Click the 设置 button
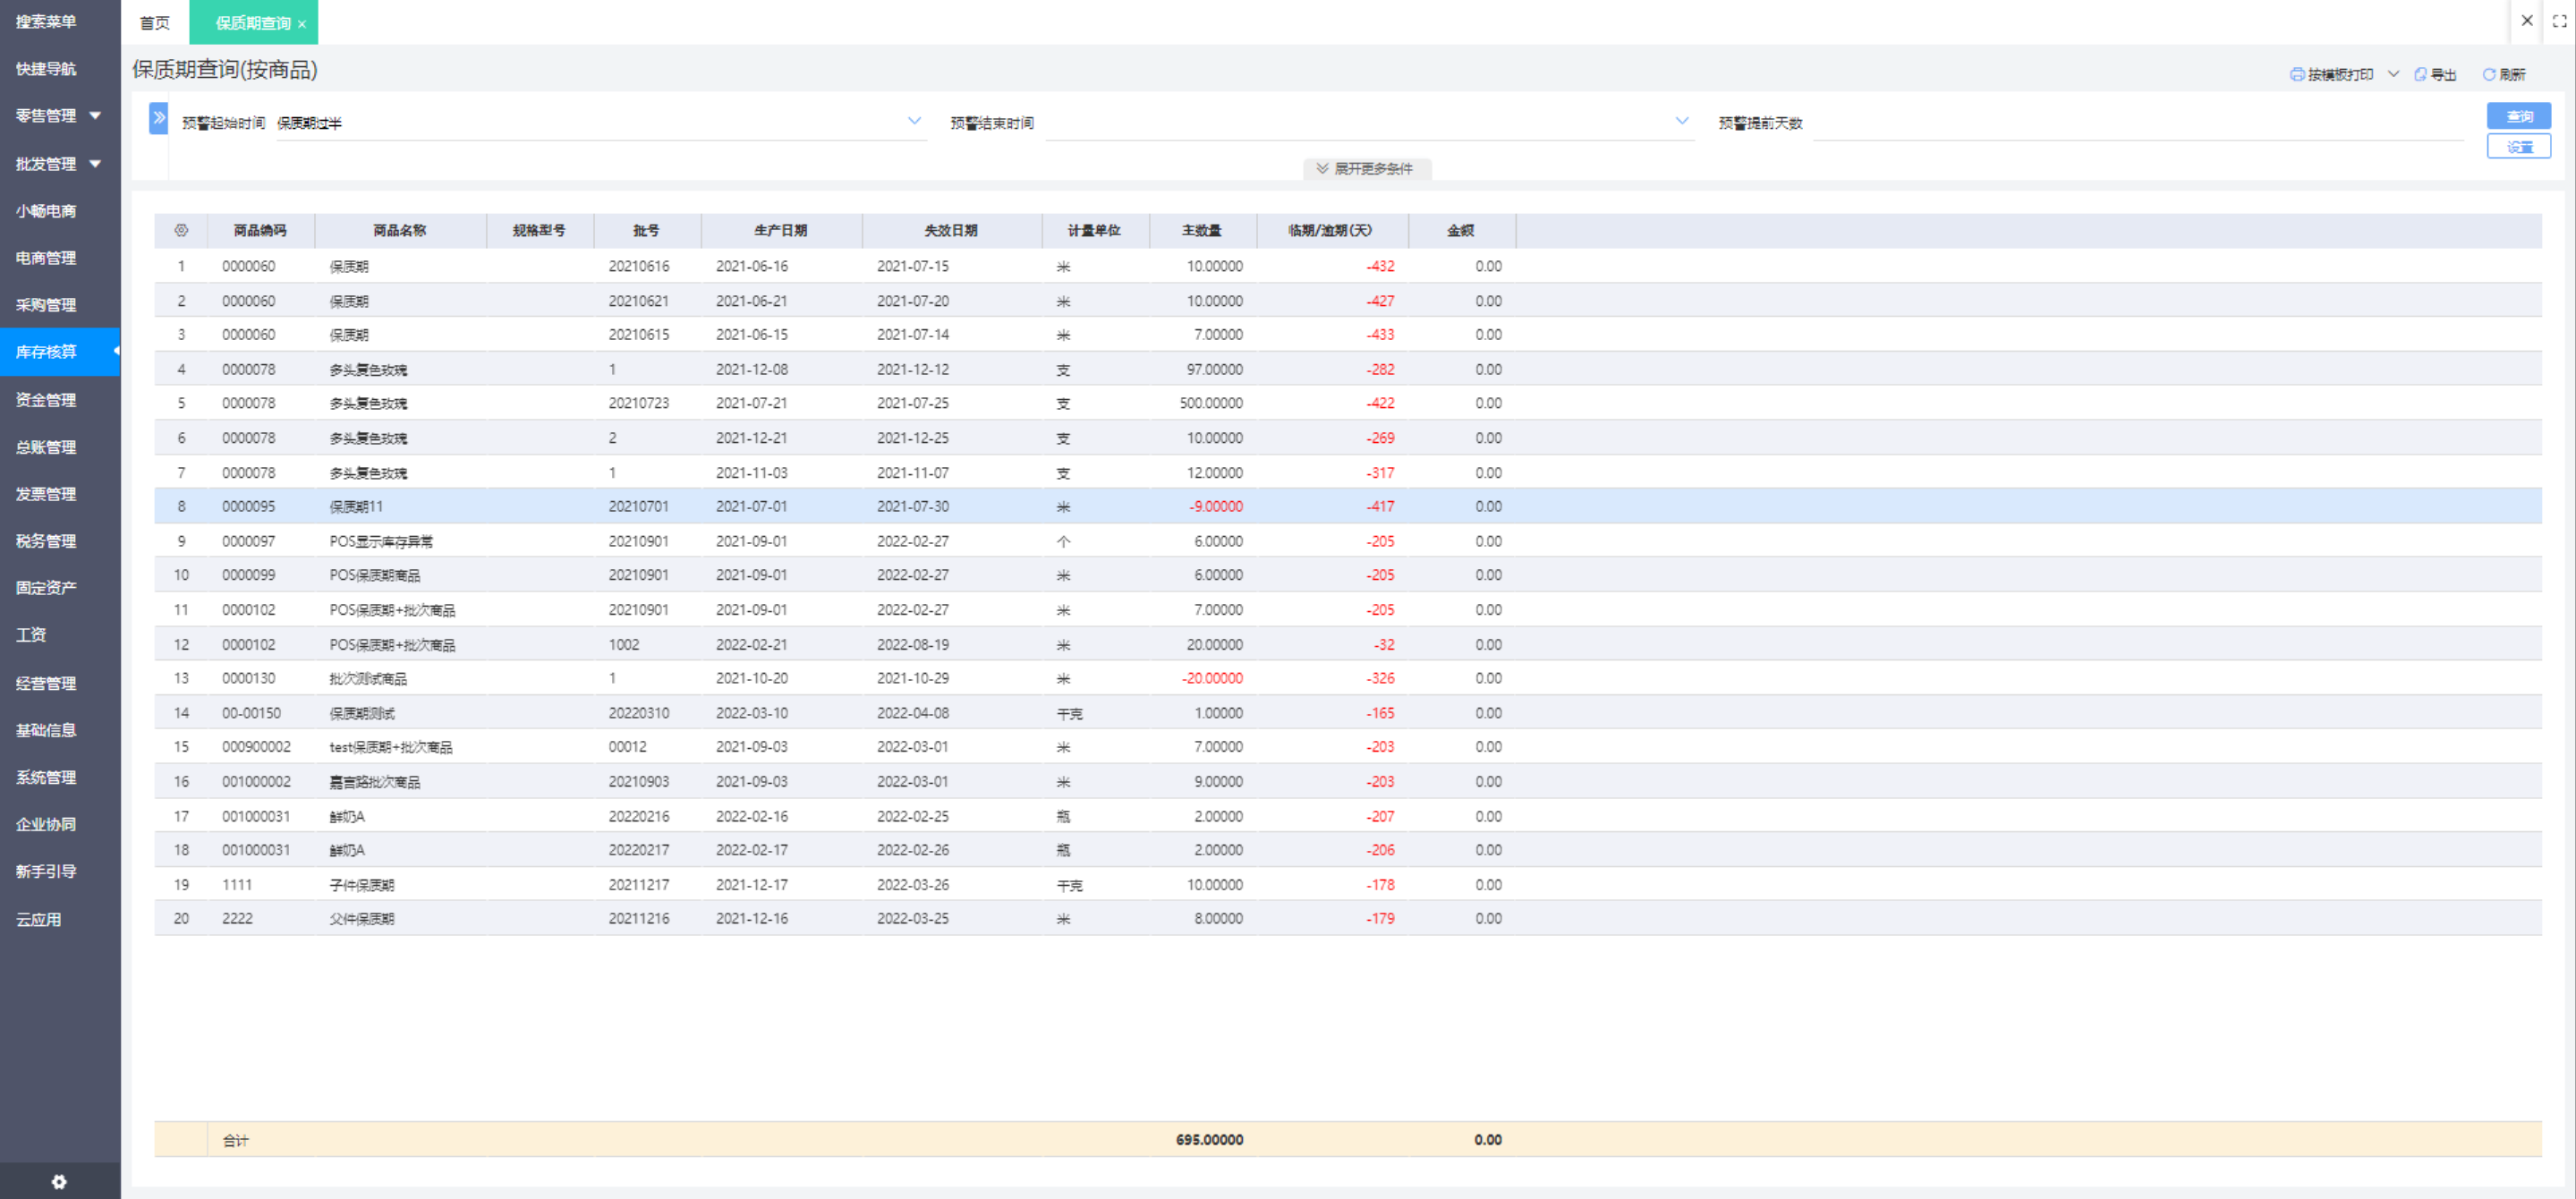 tap(2521, 146)
